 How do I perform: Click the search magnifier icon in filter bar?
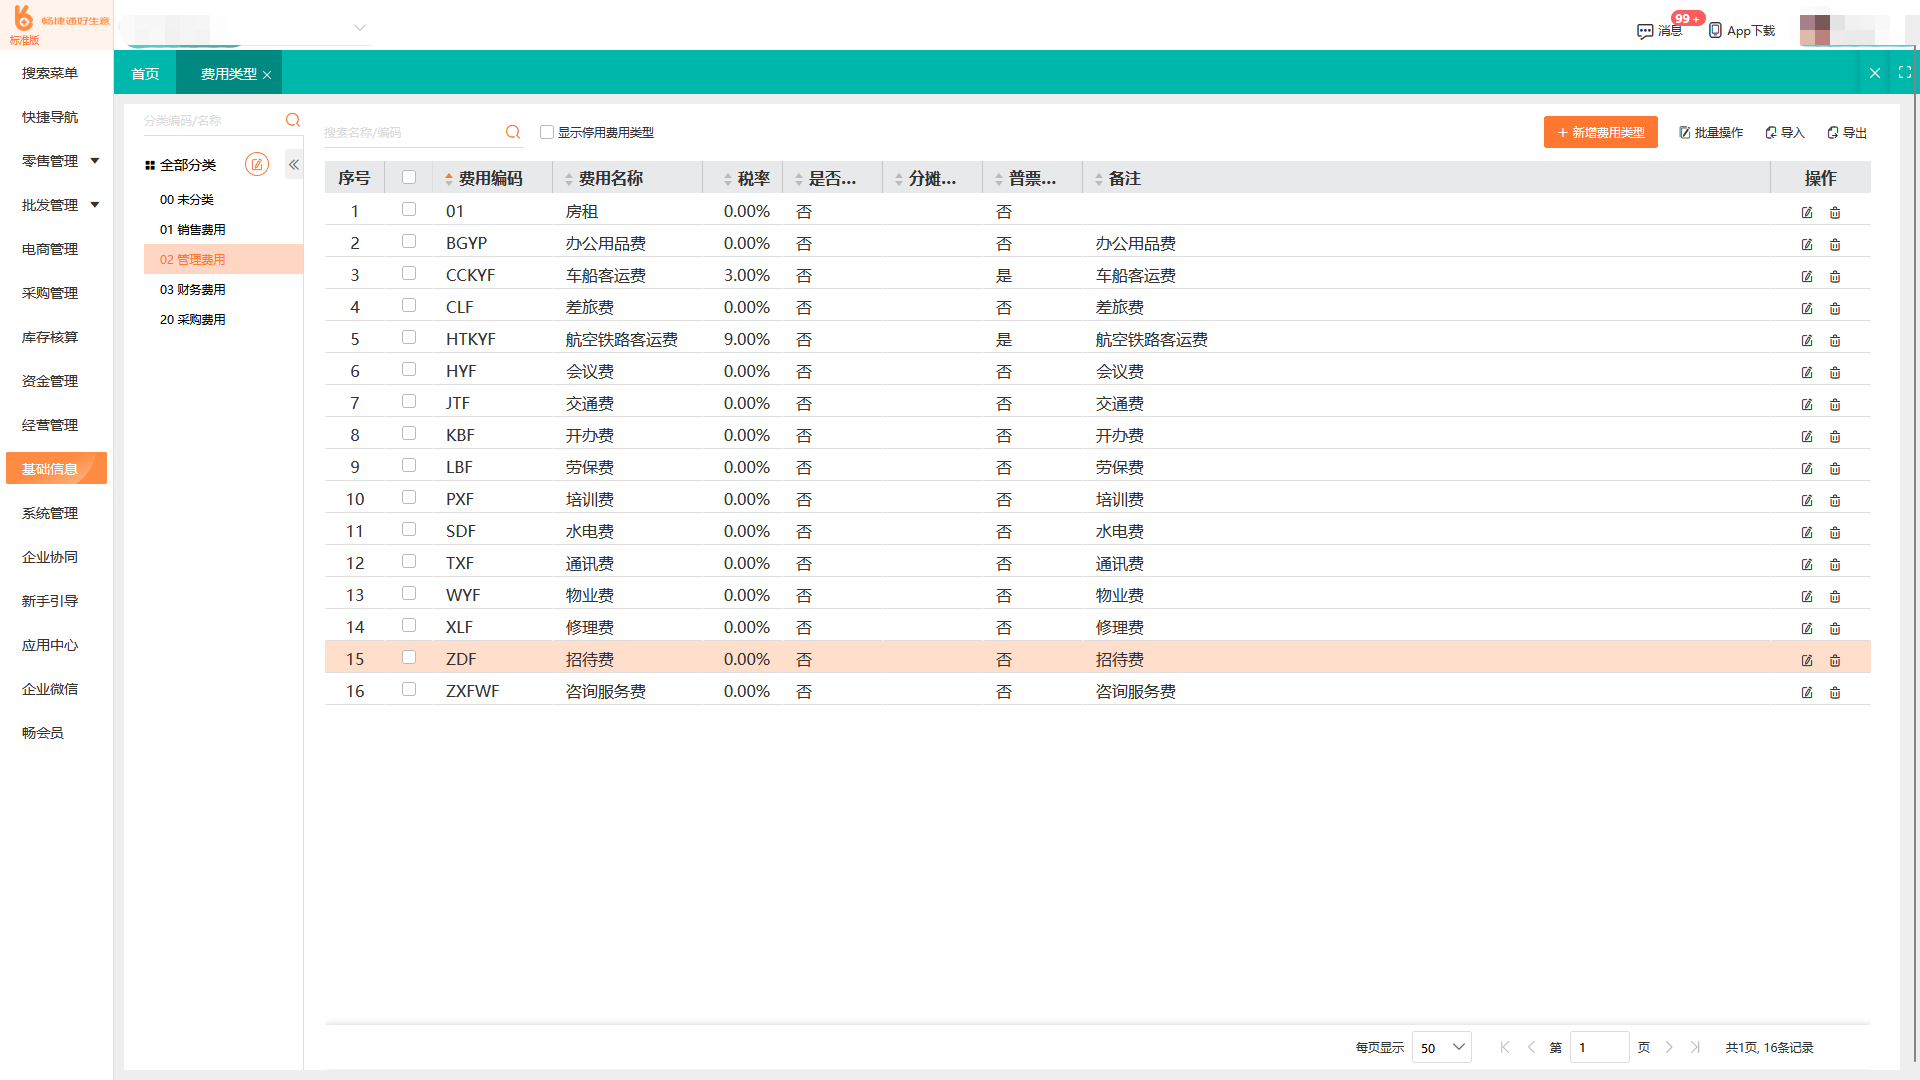(x=514, y=131)
